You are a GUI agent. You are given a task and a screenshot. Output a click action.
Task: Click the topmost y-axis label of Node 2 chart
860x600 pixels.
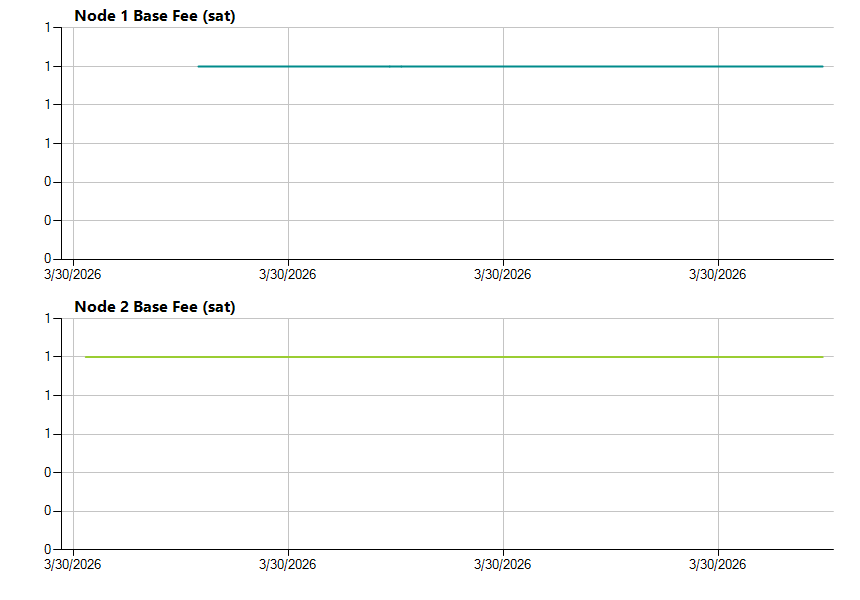(47, 318)
